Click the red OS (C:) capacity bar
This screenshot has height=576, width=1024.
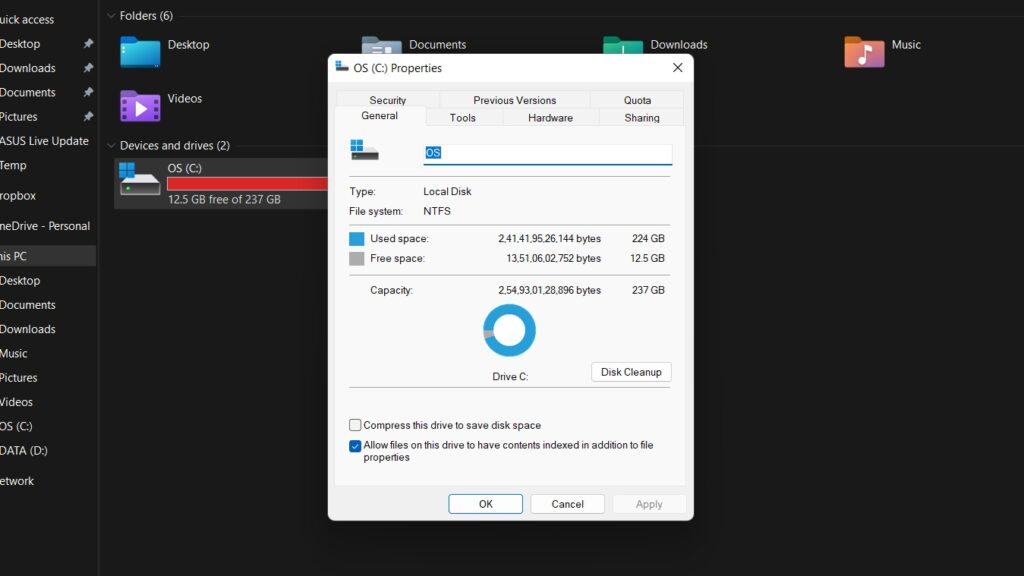[248, 184]
